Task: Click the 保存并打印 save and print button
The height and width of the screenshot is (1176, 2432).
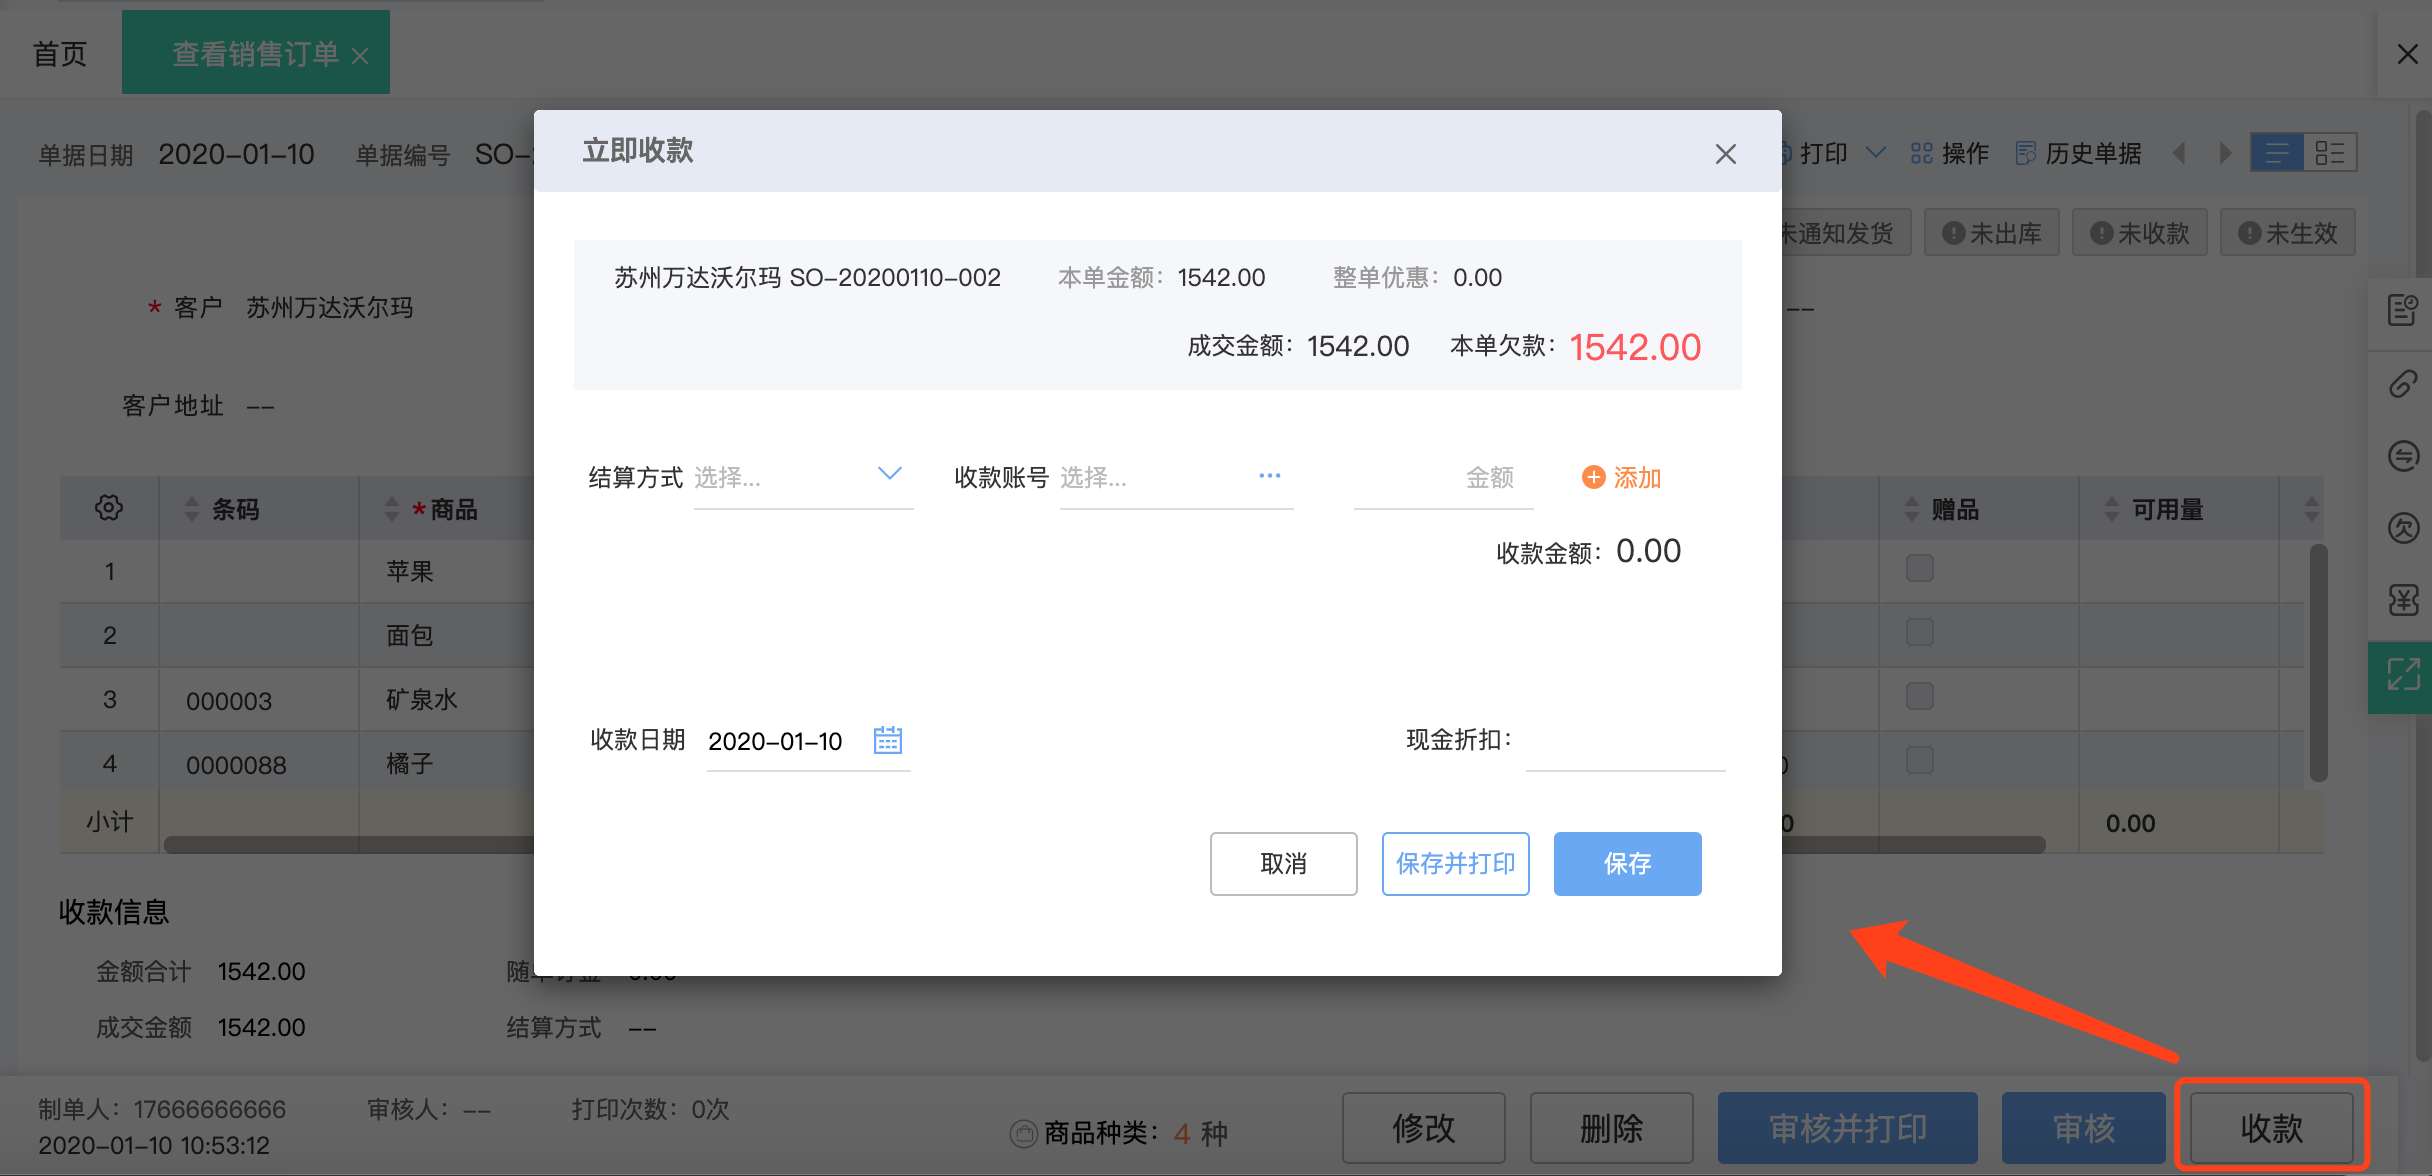Action: 1456,866
